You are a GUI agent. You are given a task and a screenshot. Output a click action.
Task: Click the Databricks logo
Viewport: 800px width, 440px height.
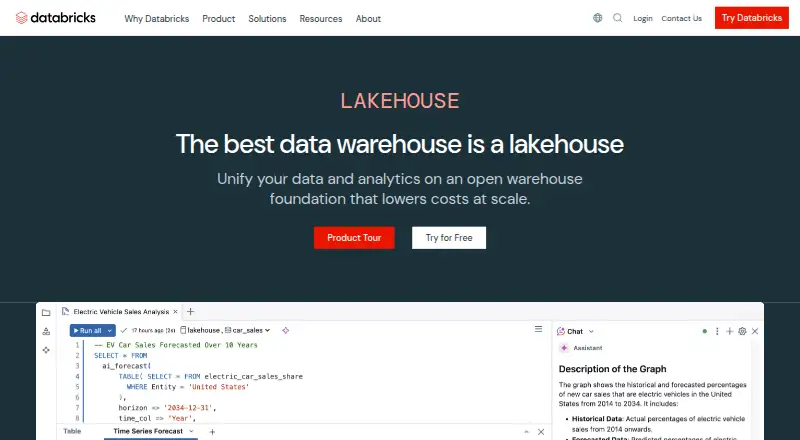[x=56, y=18]
